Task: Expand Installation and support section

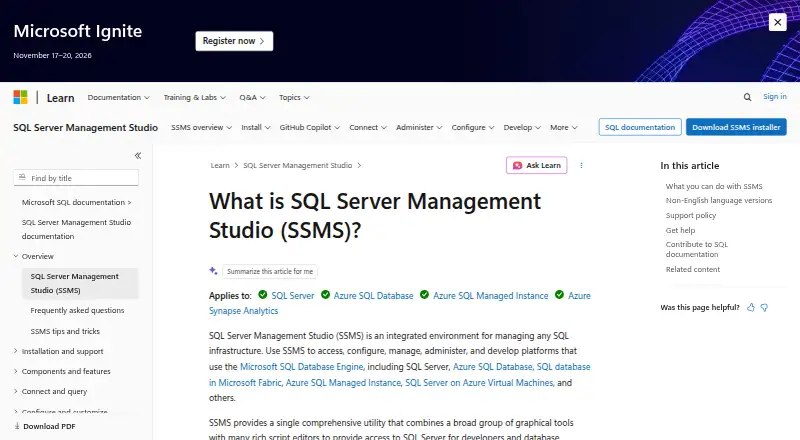Action: tap(58, 351)
